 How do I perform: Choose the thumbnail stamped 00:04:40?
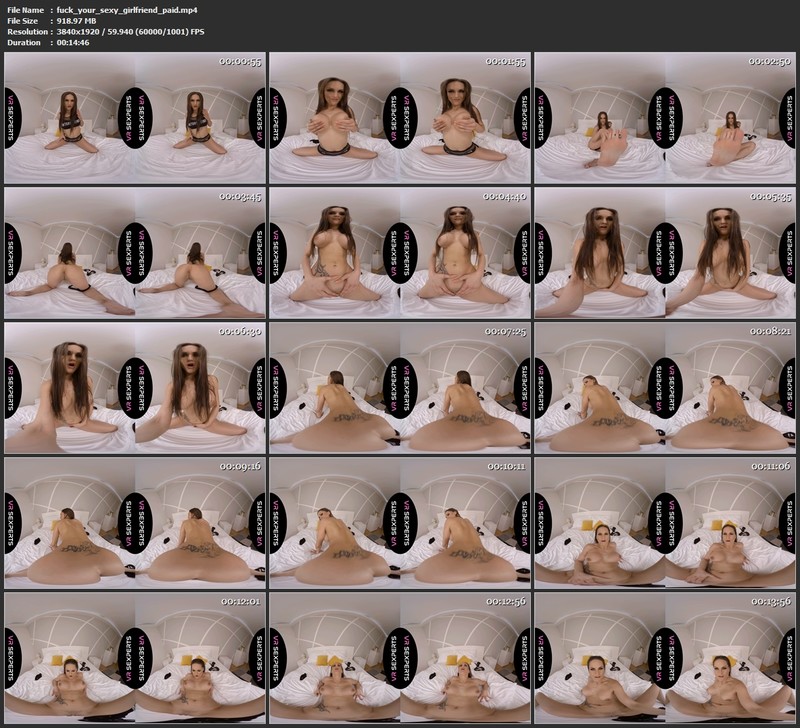click(x=400, y=253)
